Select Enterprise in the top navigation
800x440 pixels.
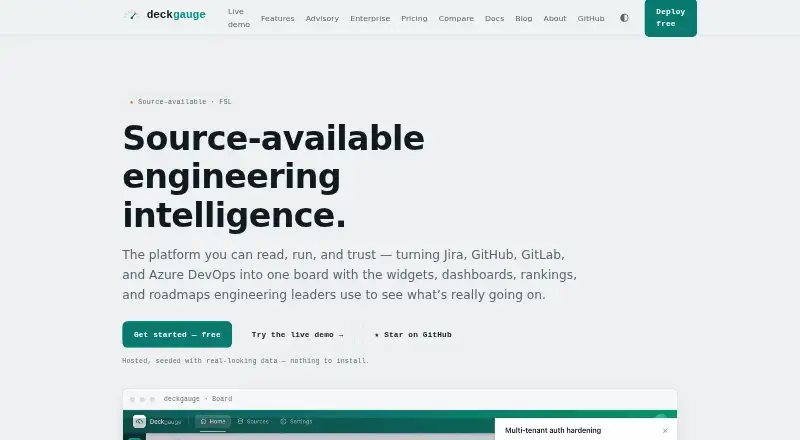(370, 18)
